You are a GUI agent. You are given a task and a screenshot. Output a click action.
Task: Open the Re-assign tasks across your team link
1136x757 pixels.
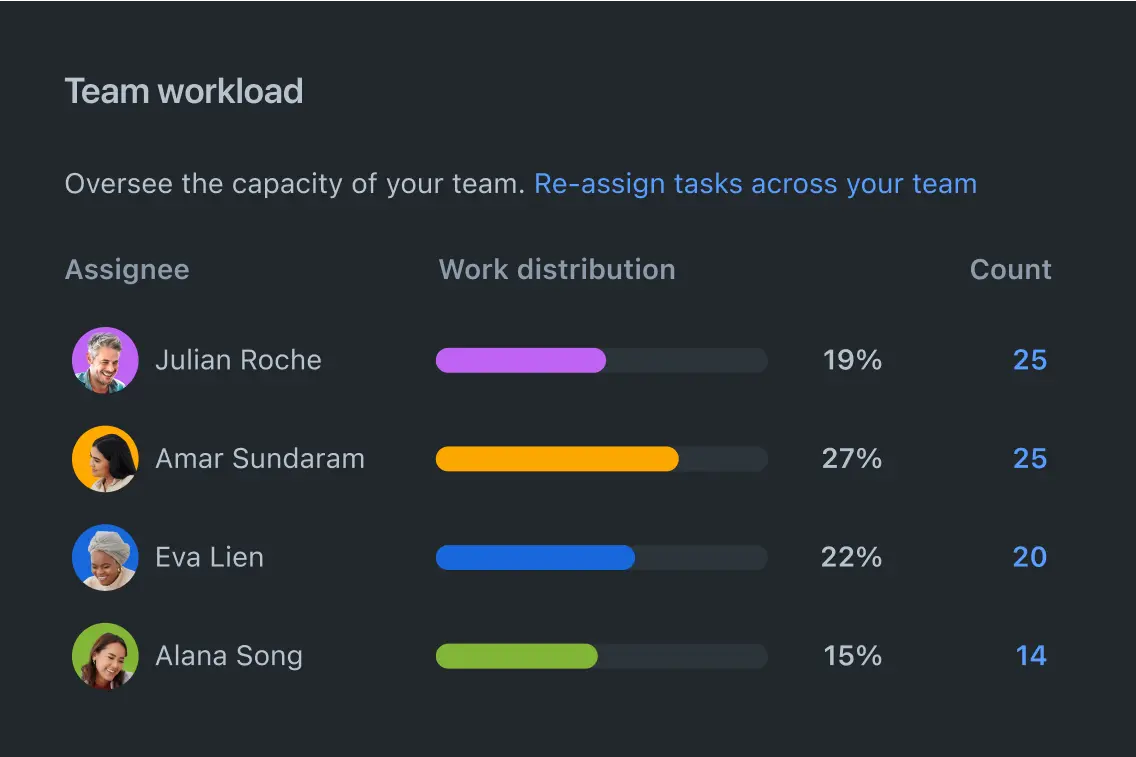[x=756, y=183]
